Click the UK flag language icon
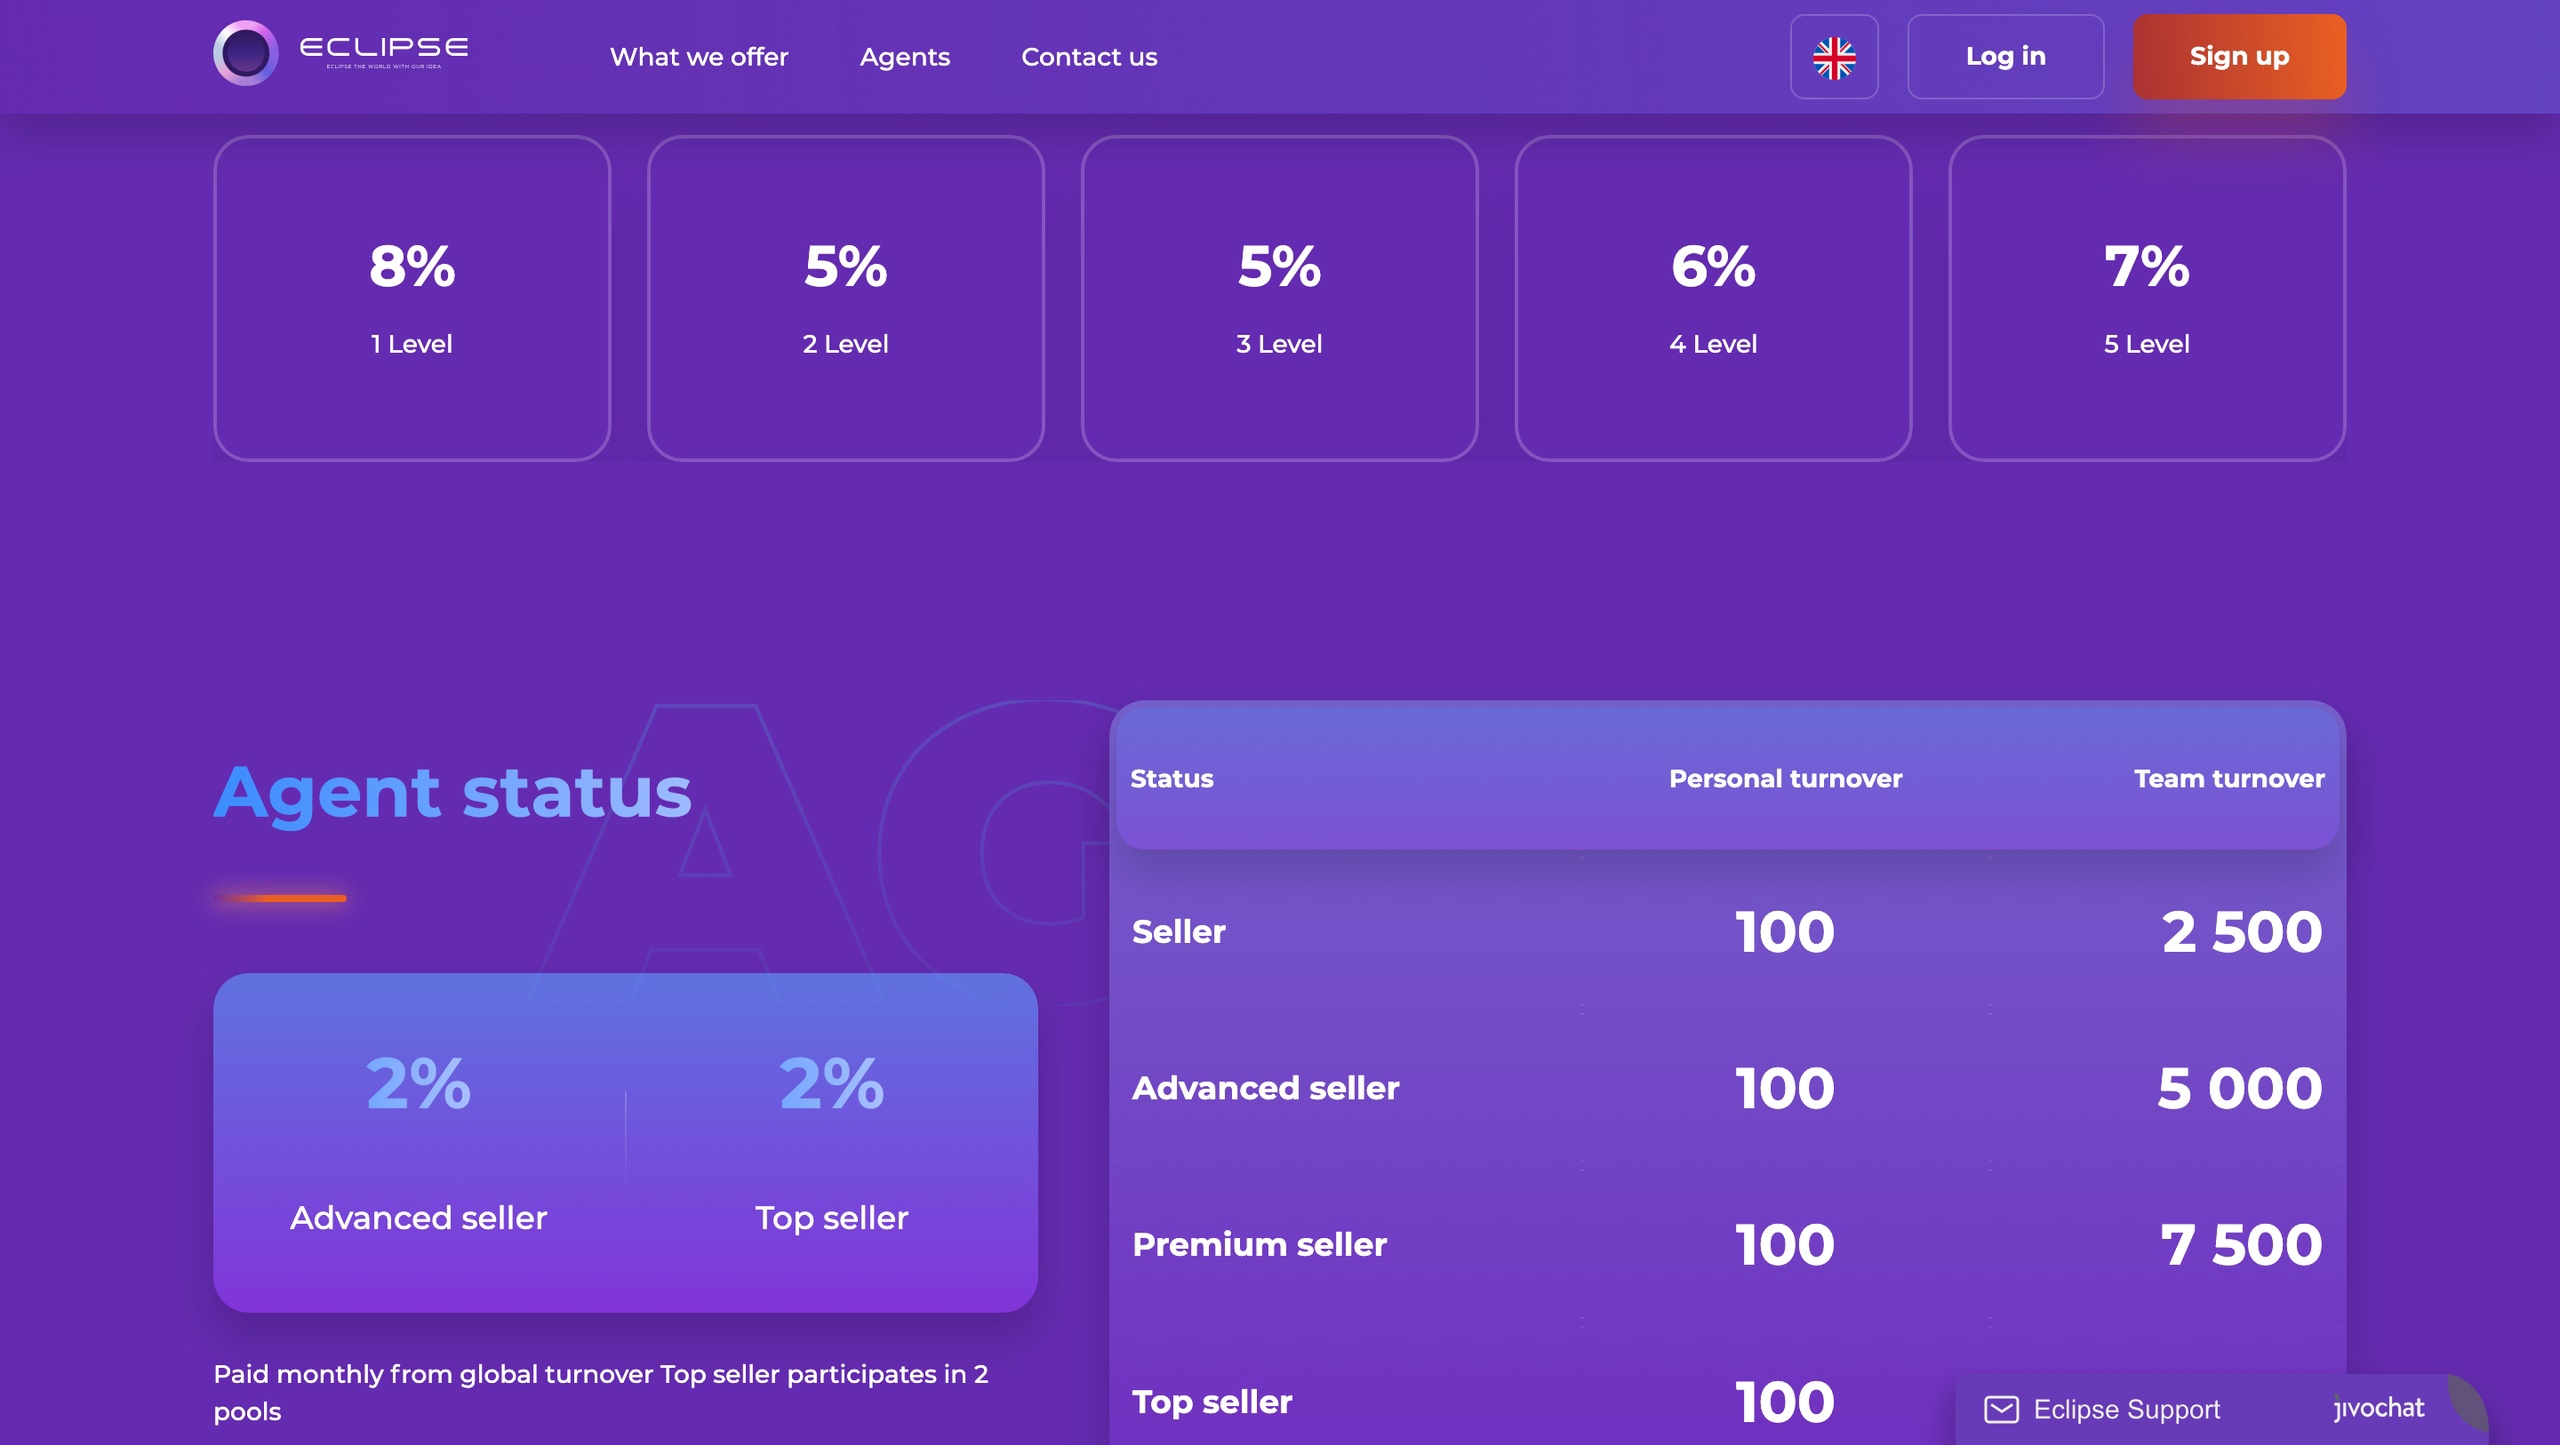 [x=1834, y=56]
